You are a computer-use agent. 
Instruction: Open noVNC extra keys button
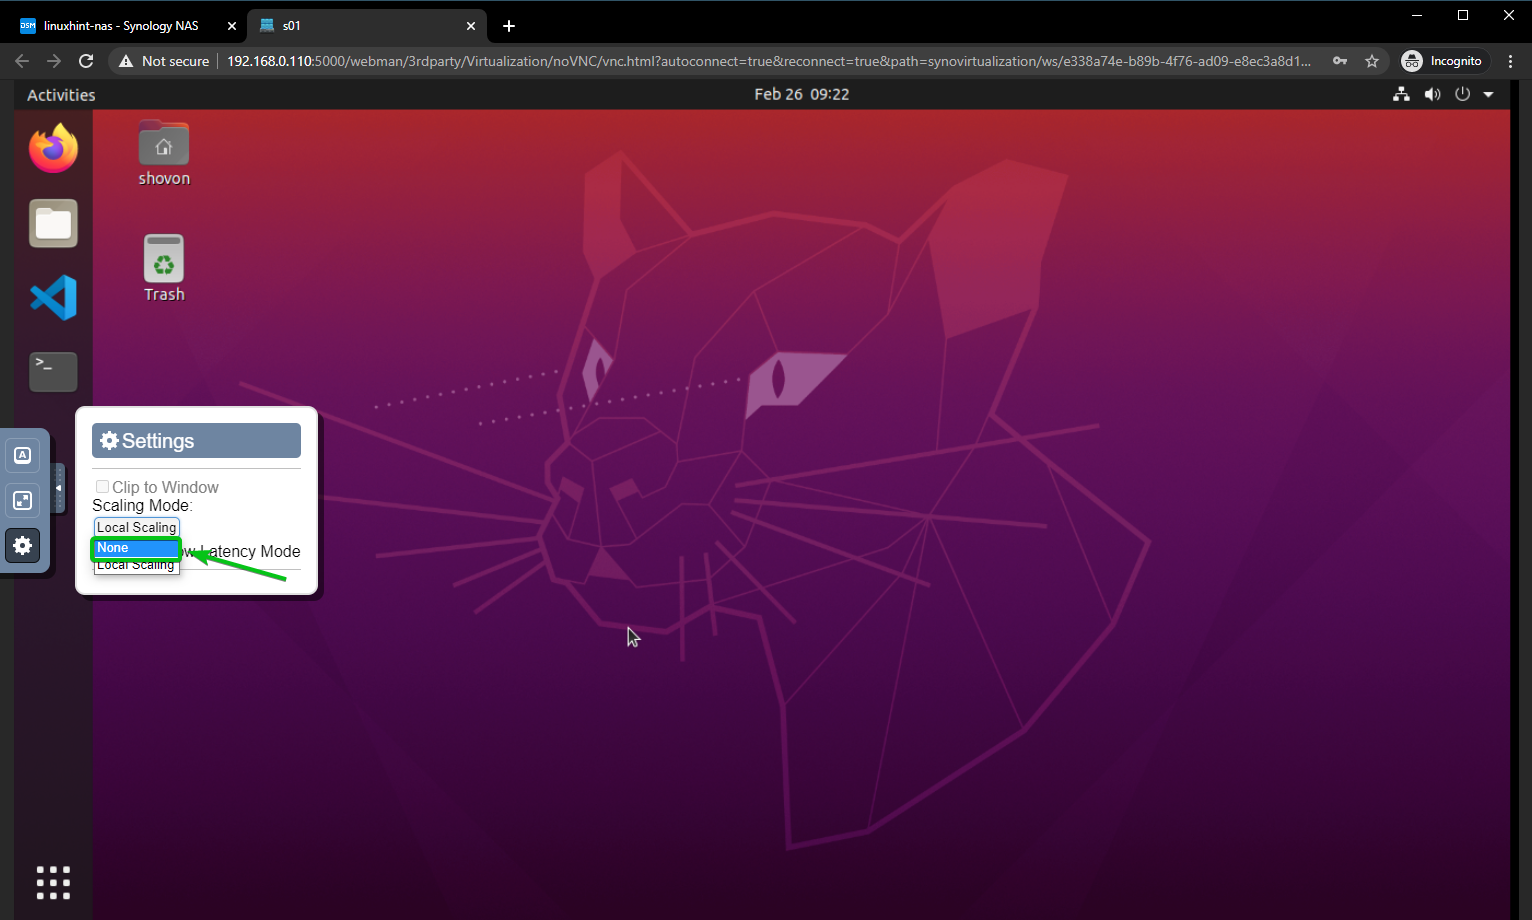click(23, 455)
